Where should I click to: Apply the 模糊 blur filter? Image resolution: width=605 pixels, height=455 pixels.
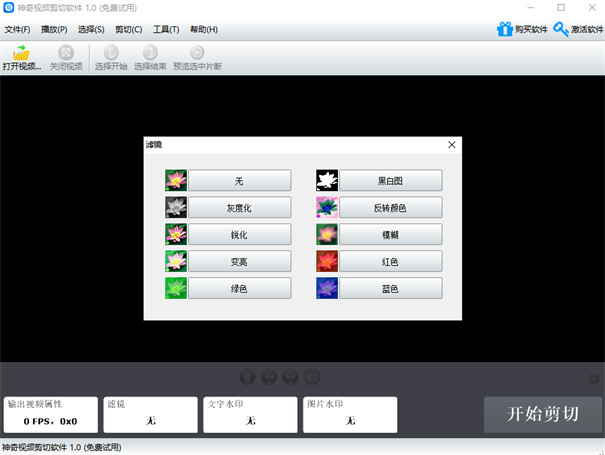coord(390,235)
